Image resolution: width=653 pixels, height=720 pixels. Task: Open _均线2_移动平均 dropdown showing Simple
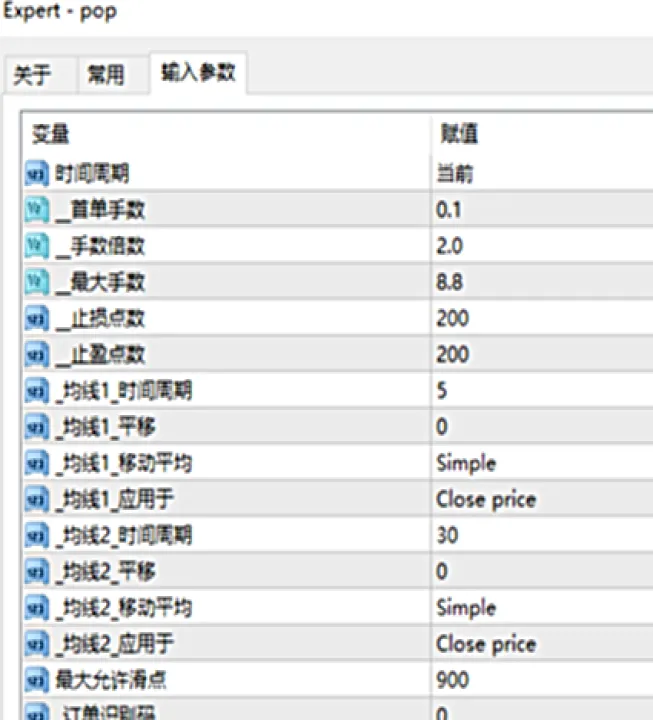(540, 608)
